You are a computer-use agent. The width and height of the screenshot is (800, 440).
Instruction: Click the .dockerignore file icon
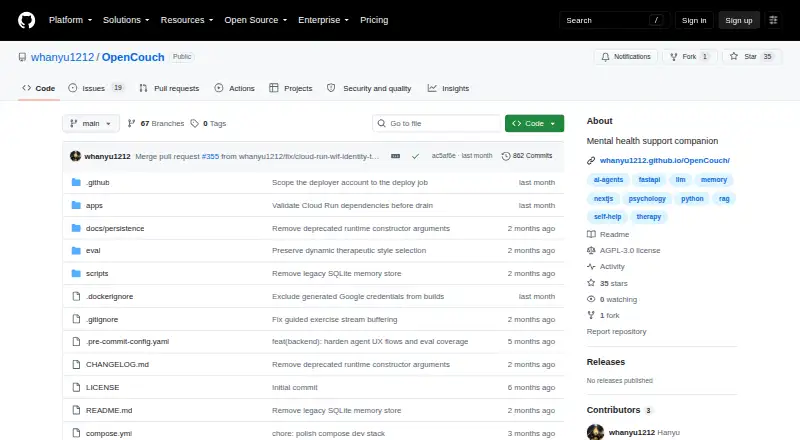[x=76, y=297]
